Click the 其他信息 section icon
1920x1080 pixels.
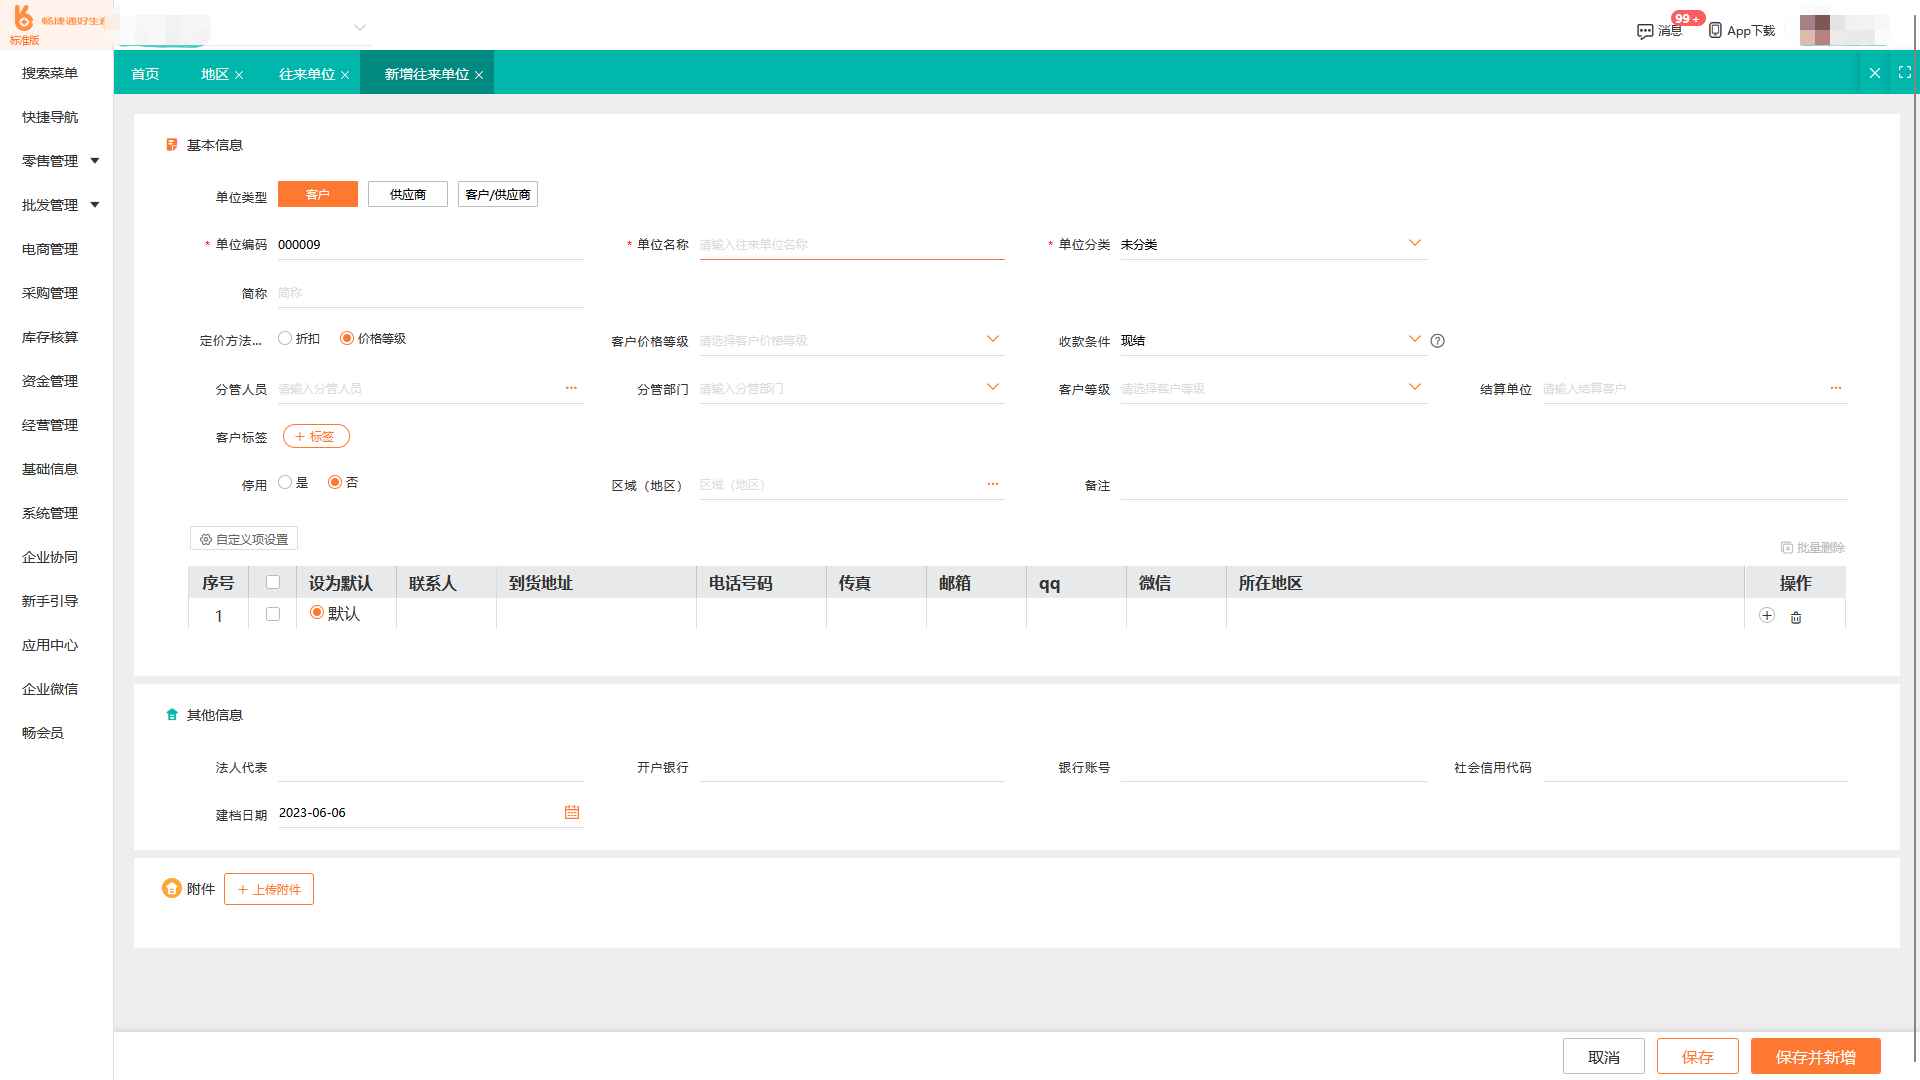tap(171, 715)
